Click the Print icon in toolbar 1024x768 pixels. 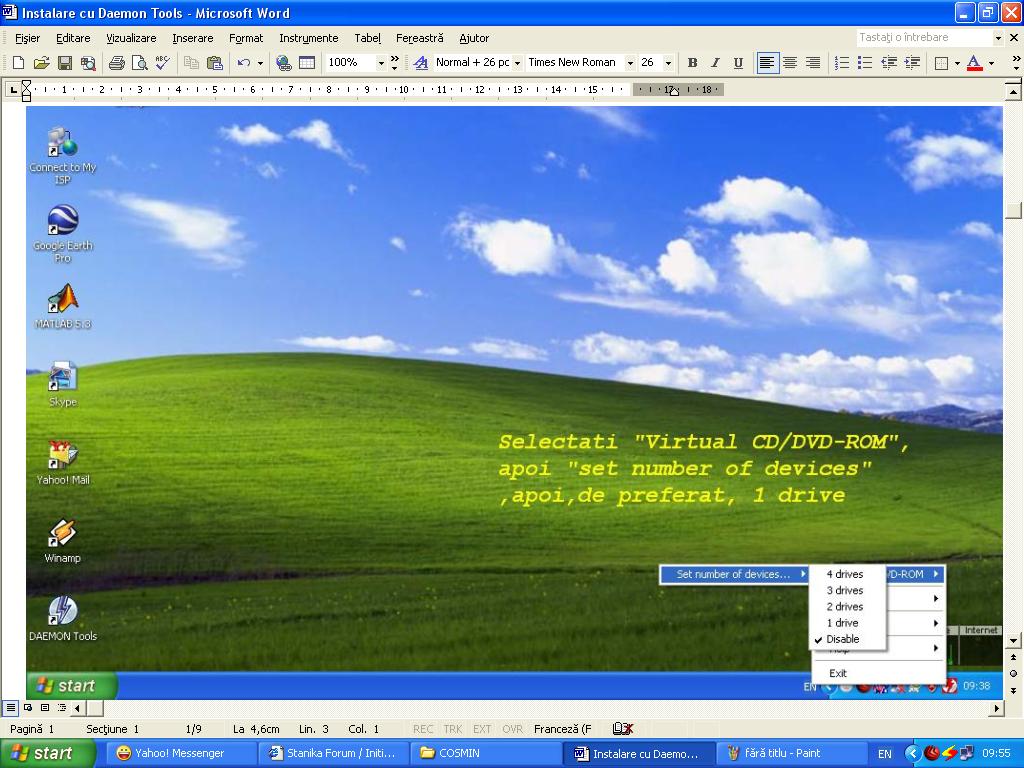tap(116, 63)
